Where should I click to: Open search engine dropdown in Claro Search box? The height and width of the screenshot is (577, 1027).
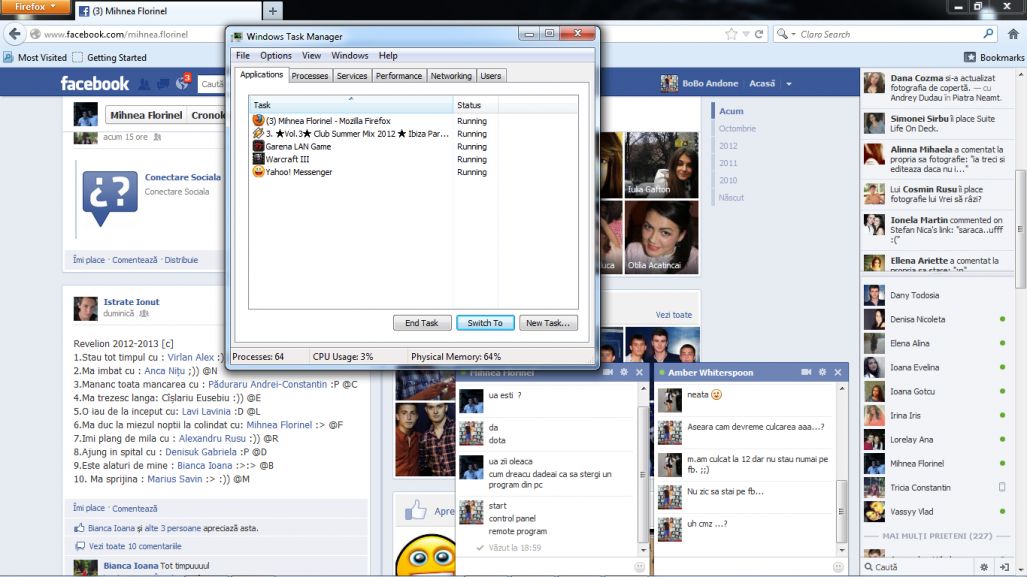[790, 34]
